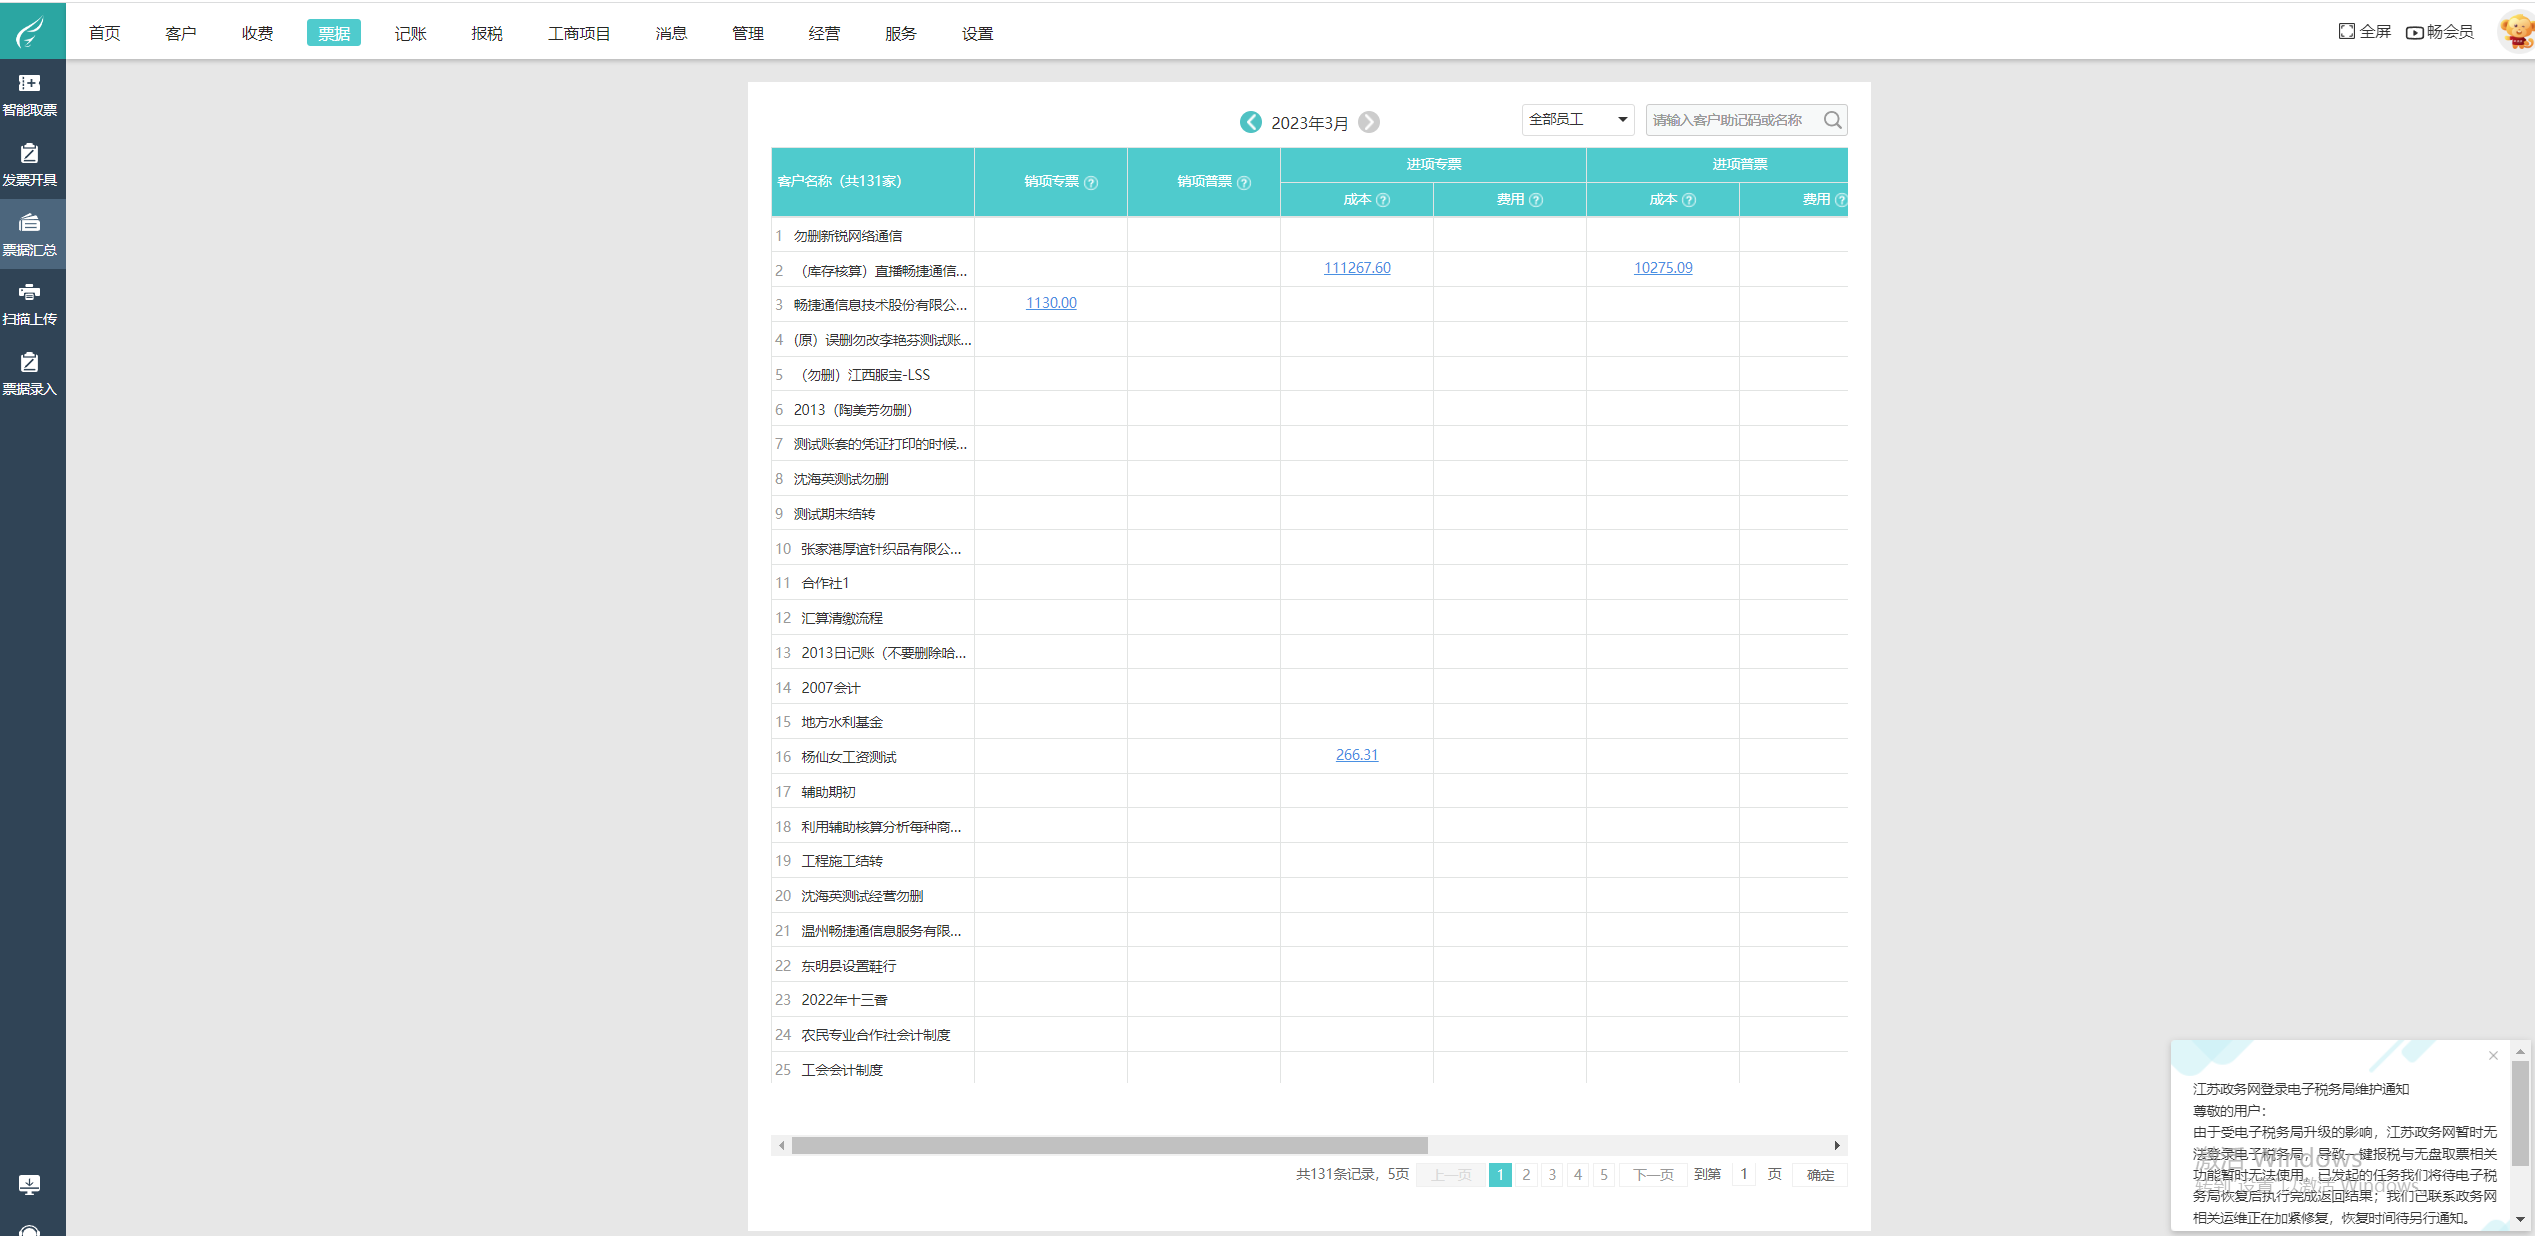The image size is (2535, 1236).
Task: Click the search magnifier icon
Action: (1828, 120)
